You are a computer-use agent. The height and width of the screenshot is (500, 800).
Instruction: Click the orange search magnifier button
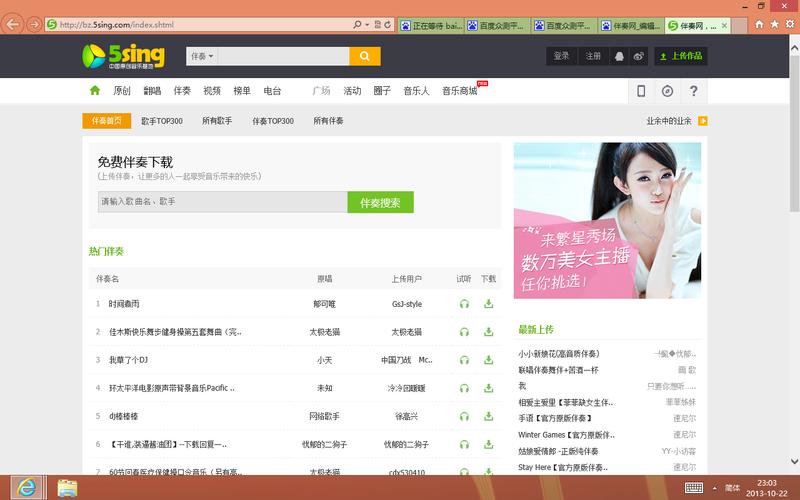(364, 56)
